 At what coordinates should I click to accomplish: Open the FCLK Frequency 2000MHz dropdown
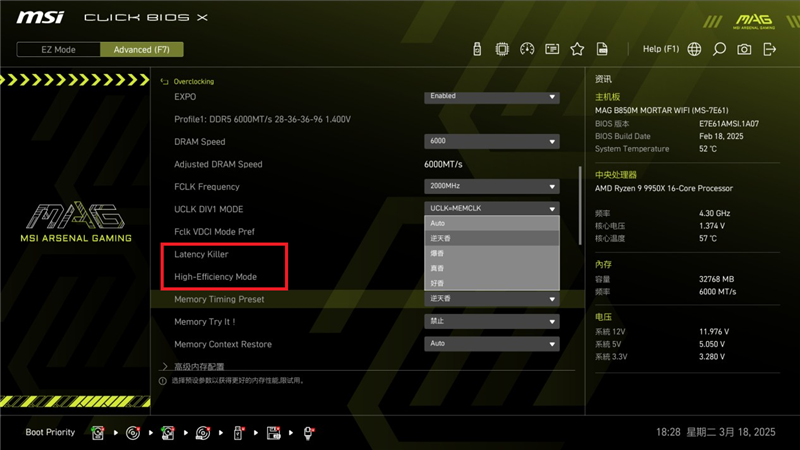click(491, 187)
